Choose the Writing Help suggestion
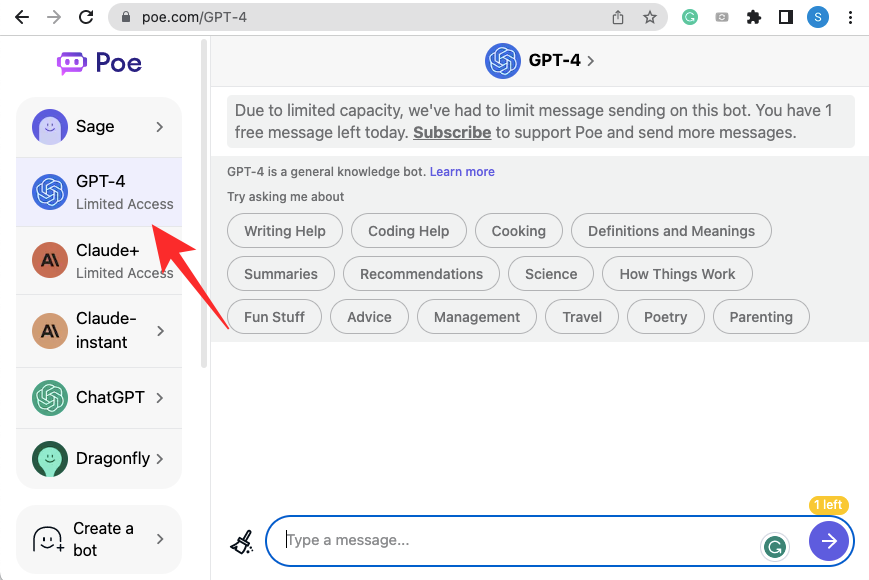The height and width of the screenshot is (580, 869). point(285,231)
